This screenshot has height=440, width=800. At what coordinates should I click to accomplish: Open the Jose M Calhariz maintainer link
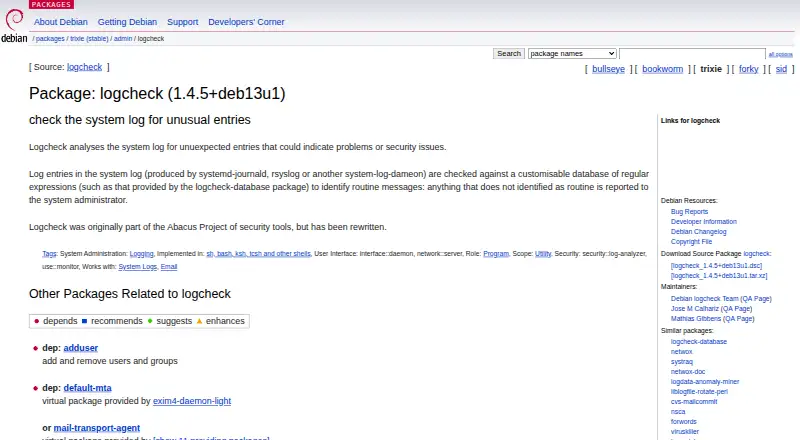[694, 309]
